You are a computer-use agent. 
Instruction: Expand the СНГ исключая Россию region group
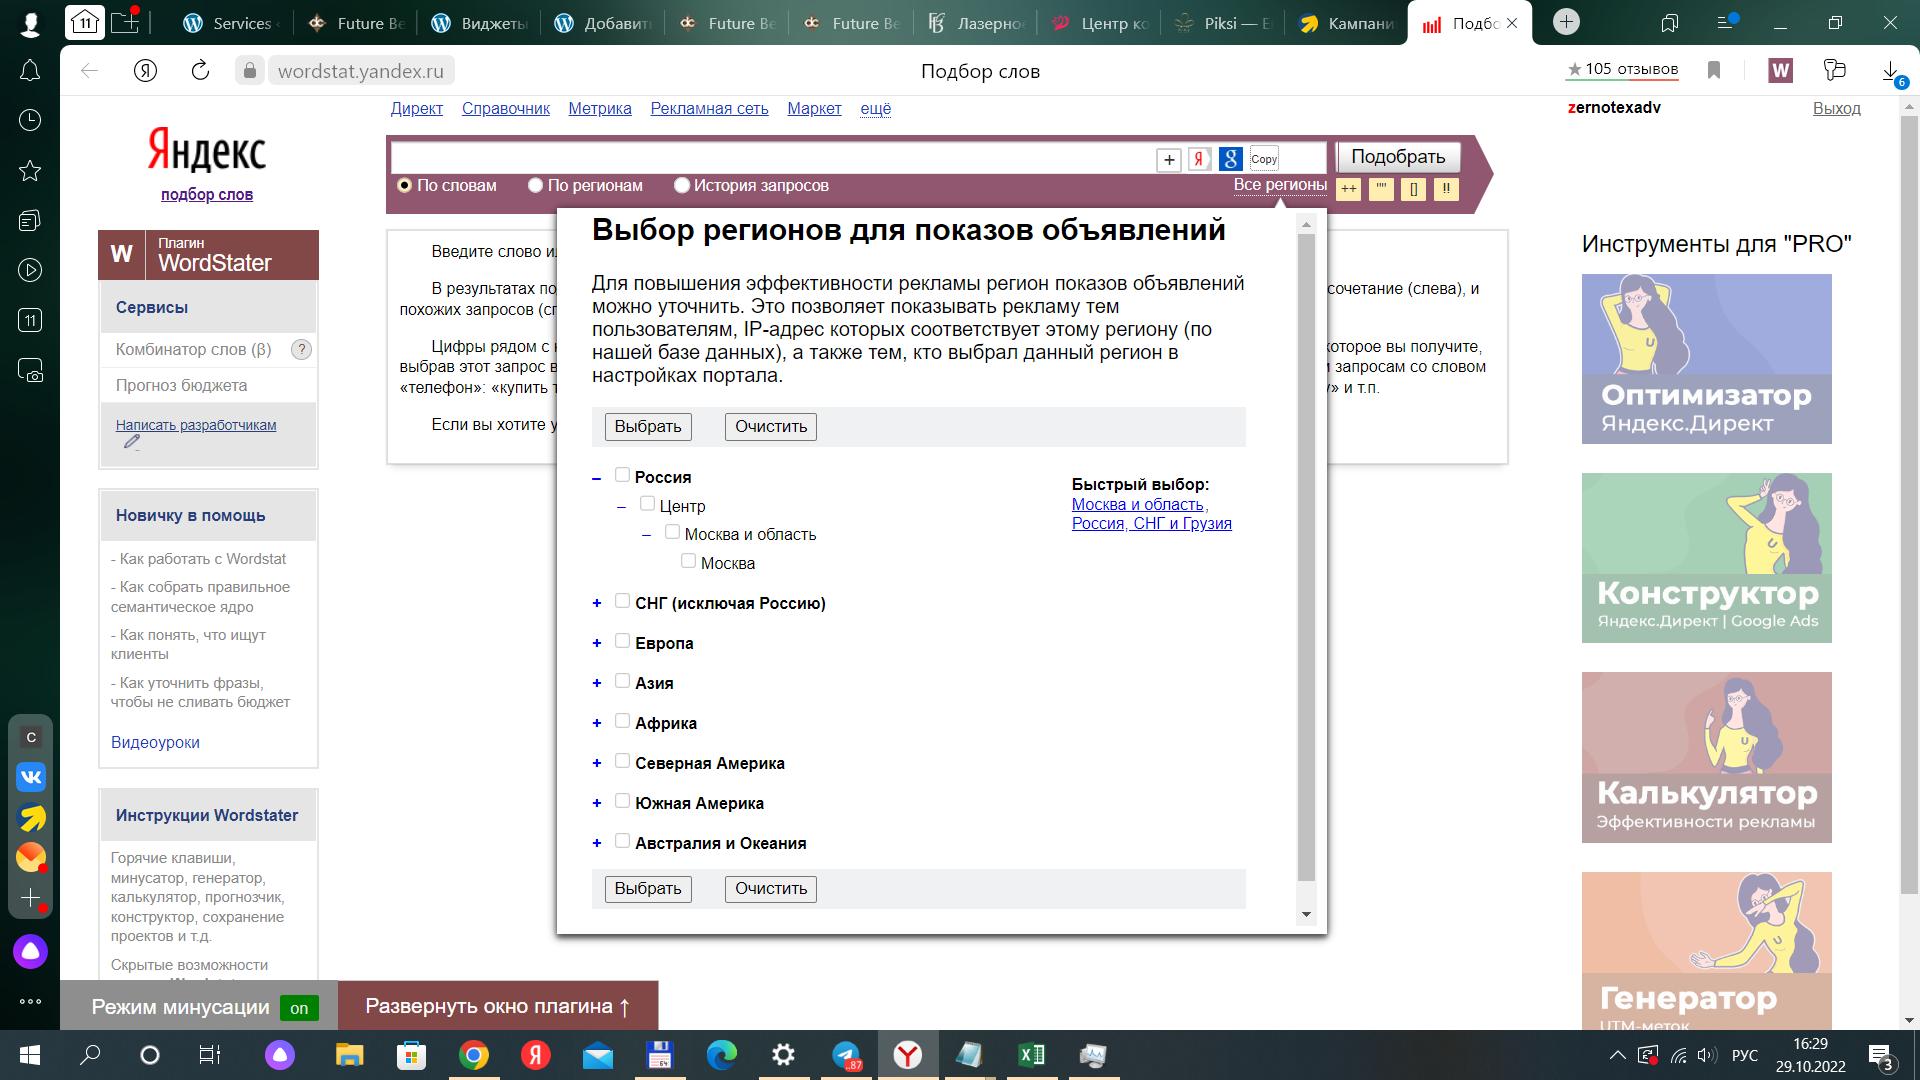coord(596,603)
